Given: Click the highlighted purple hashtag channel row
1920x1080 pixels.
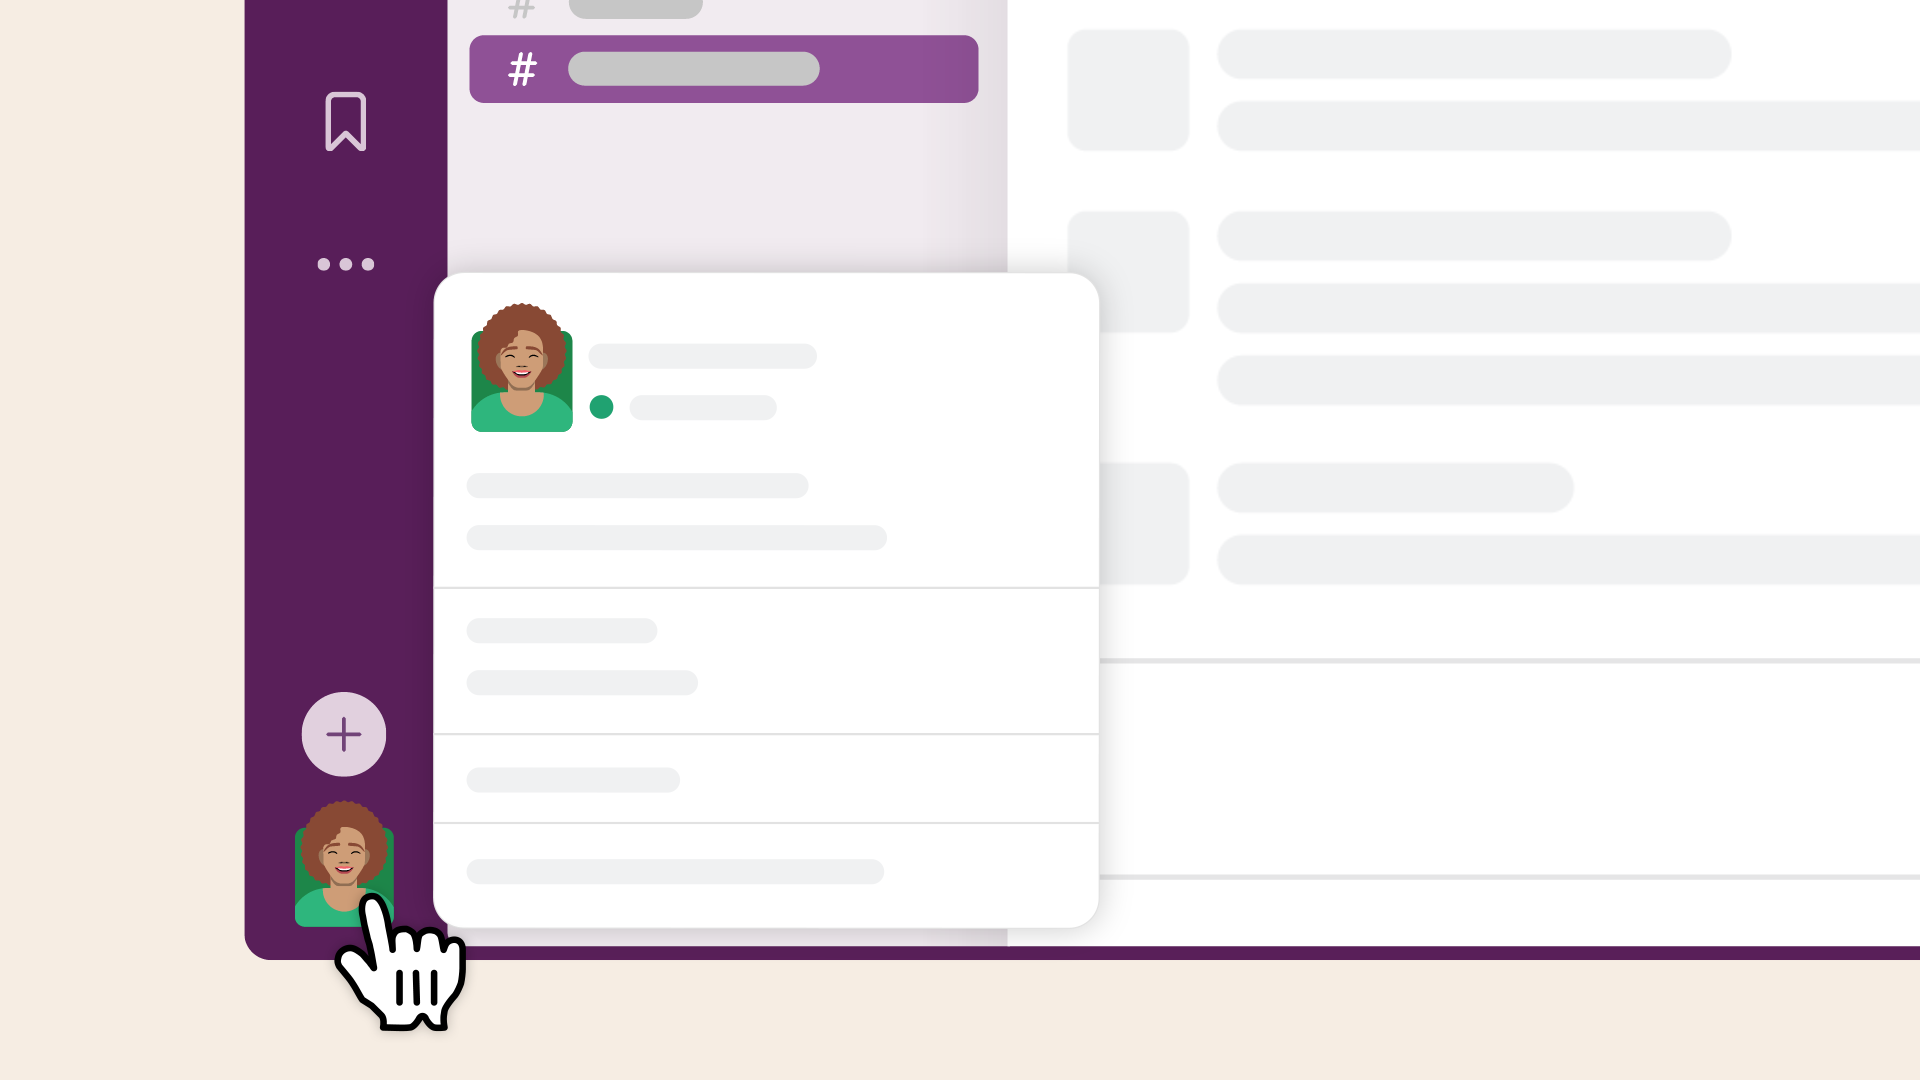Looking at the screenshot, I should coord(724,69).
